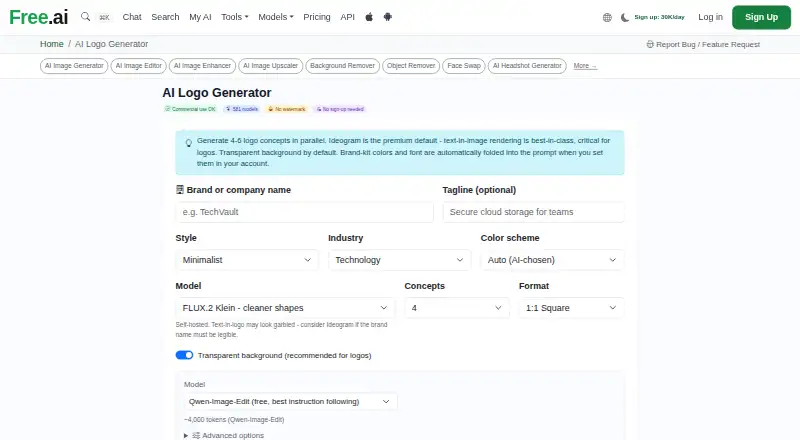Click Home breadcrumb link

tap(52, 44)
